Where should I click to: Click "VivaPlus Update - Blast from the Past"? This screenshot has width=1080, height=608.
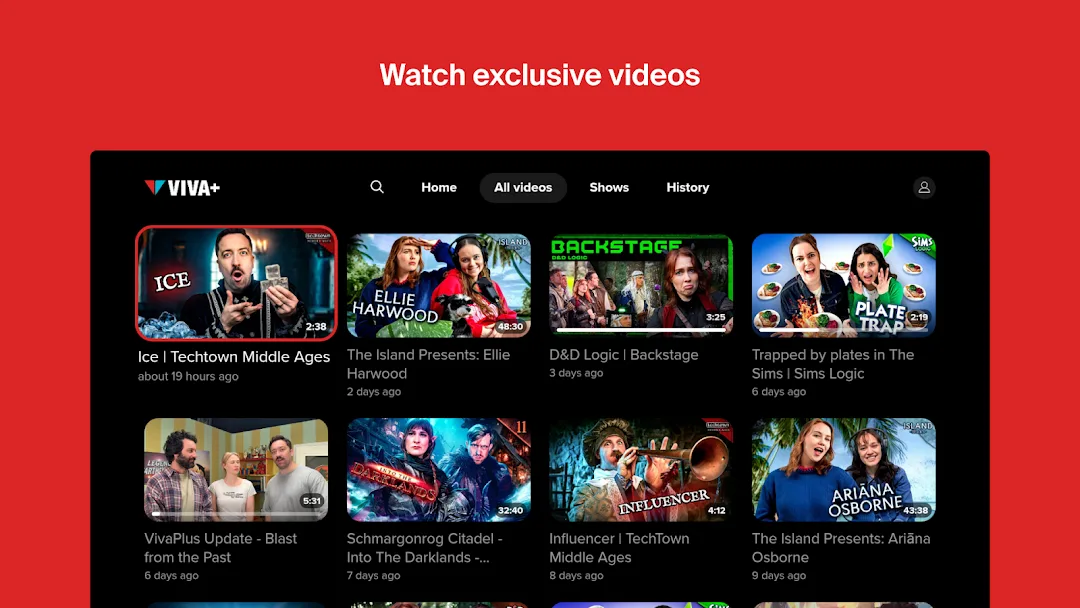pos(220,548)
